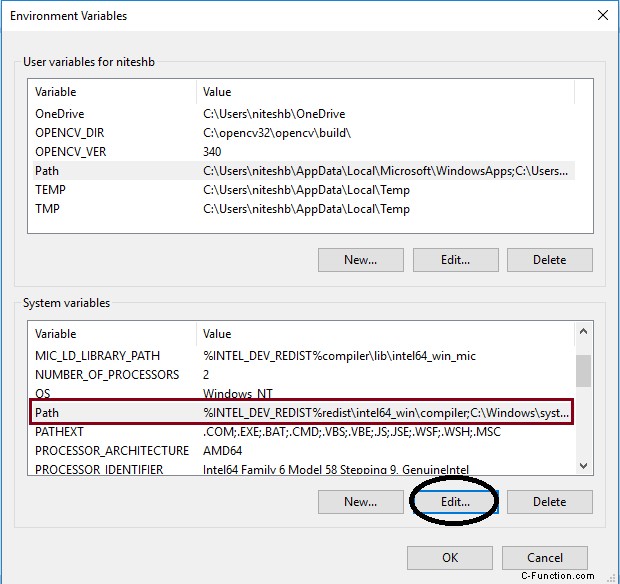The image size is (620, 584).
Task: Create a new System variable
Action: [361, 502]
